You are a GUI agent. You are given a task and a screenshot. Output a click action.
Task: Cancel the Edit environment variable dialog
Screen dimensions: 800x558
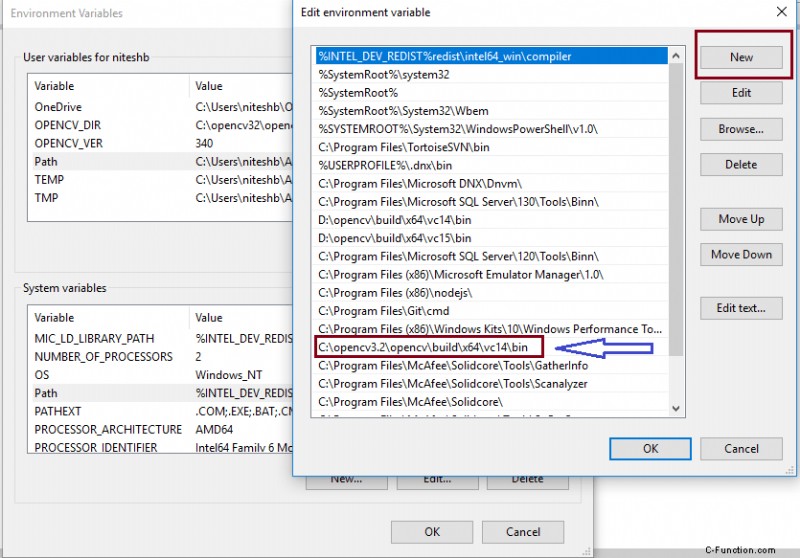point(741,449)
